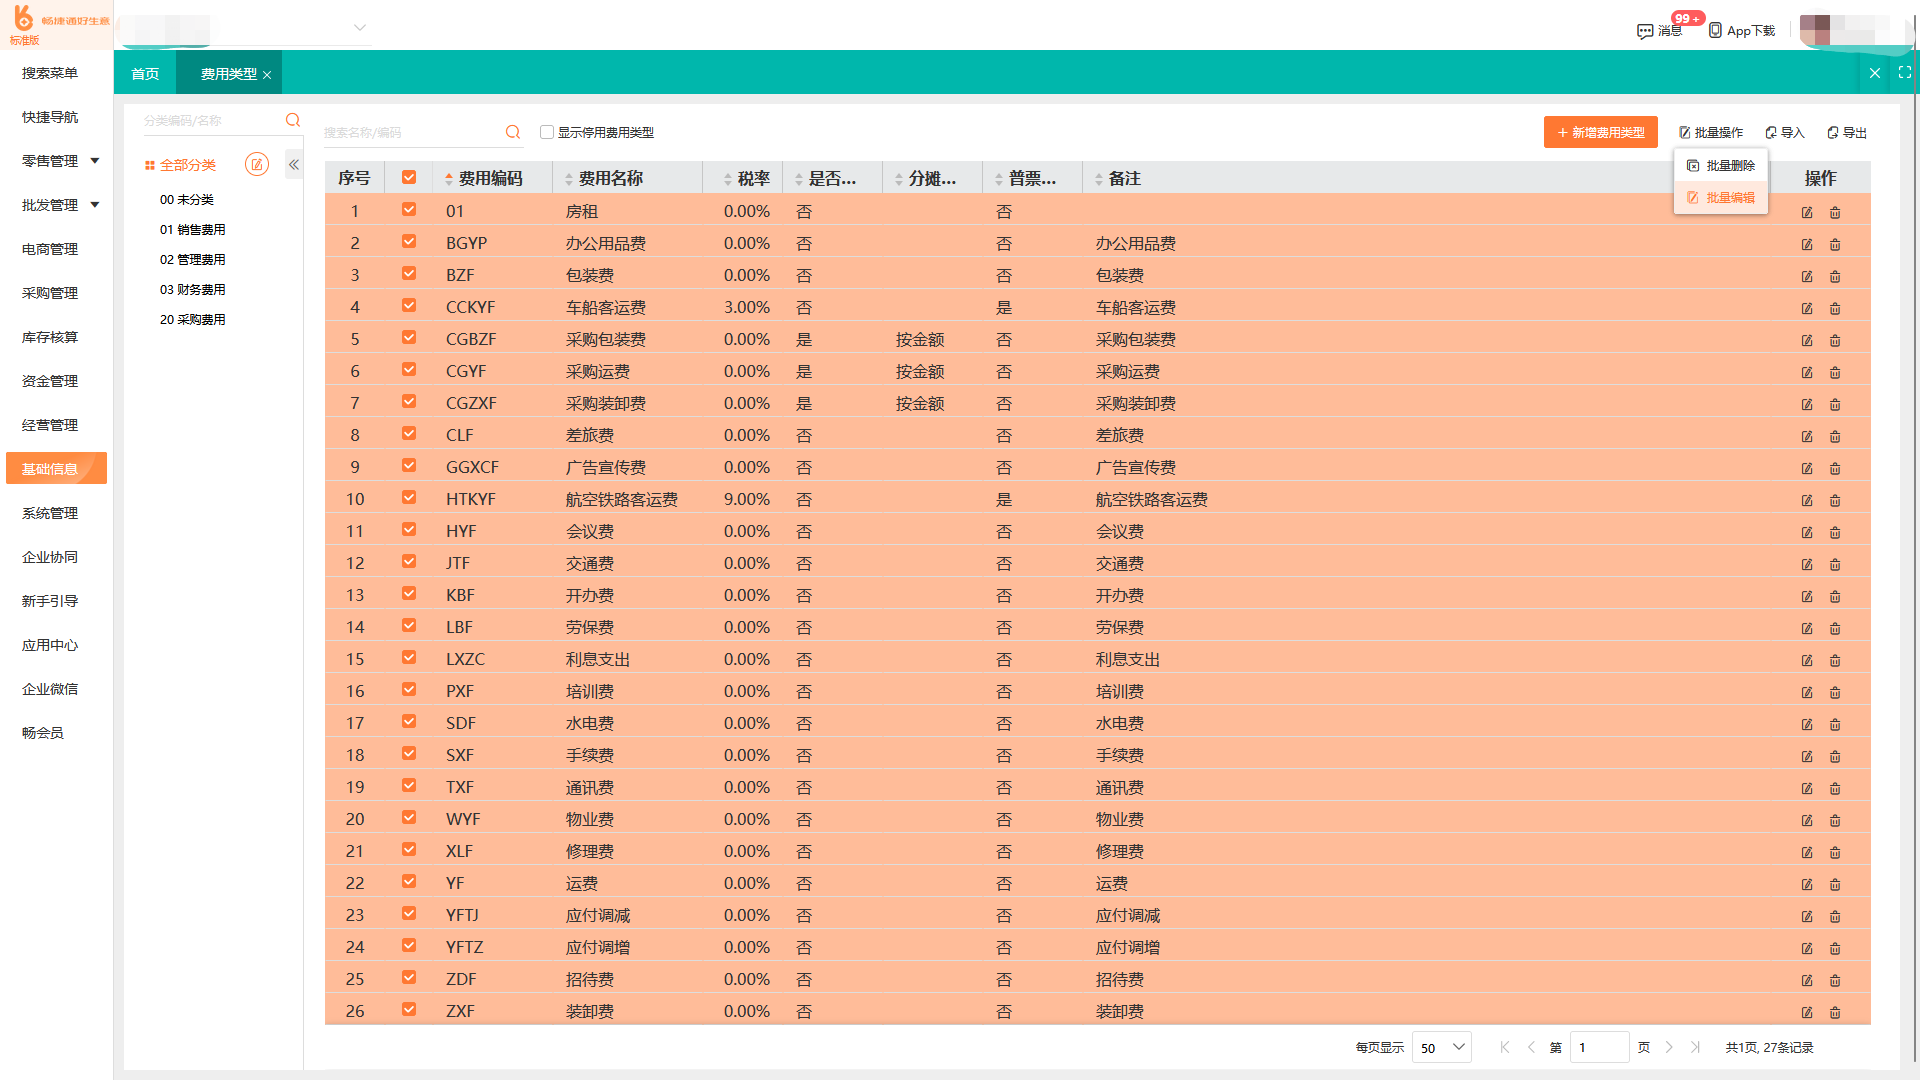Click the delete trash icon for row 26

pyautogui.click(x=1836, y=1009)
